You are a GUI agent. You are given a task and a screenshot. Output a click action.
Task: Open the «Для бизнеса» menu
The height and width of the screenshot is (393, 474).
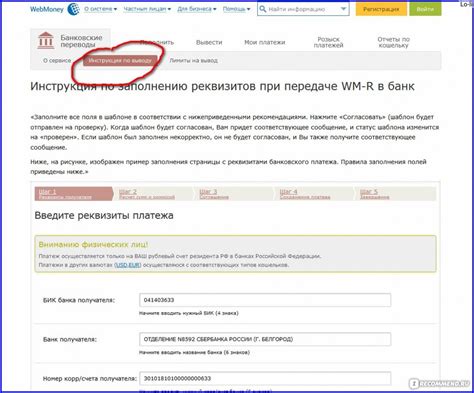pos(197,9)
